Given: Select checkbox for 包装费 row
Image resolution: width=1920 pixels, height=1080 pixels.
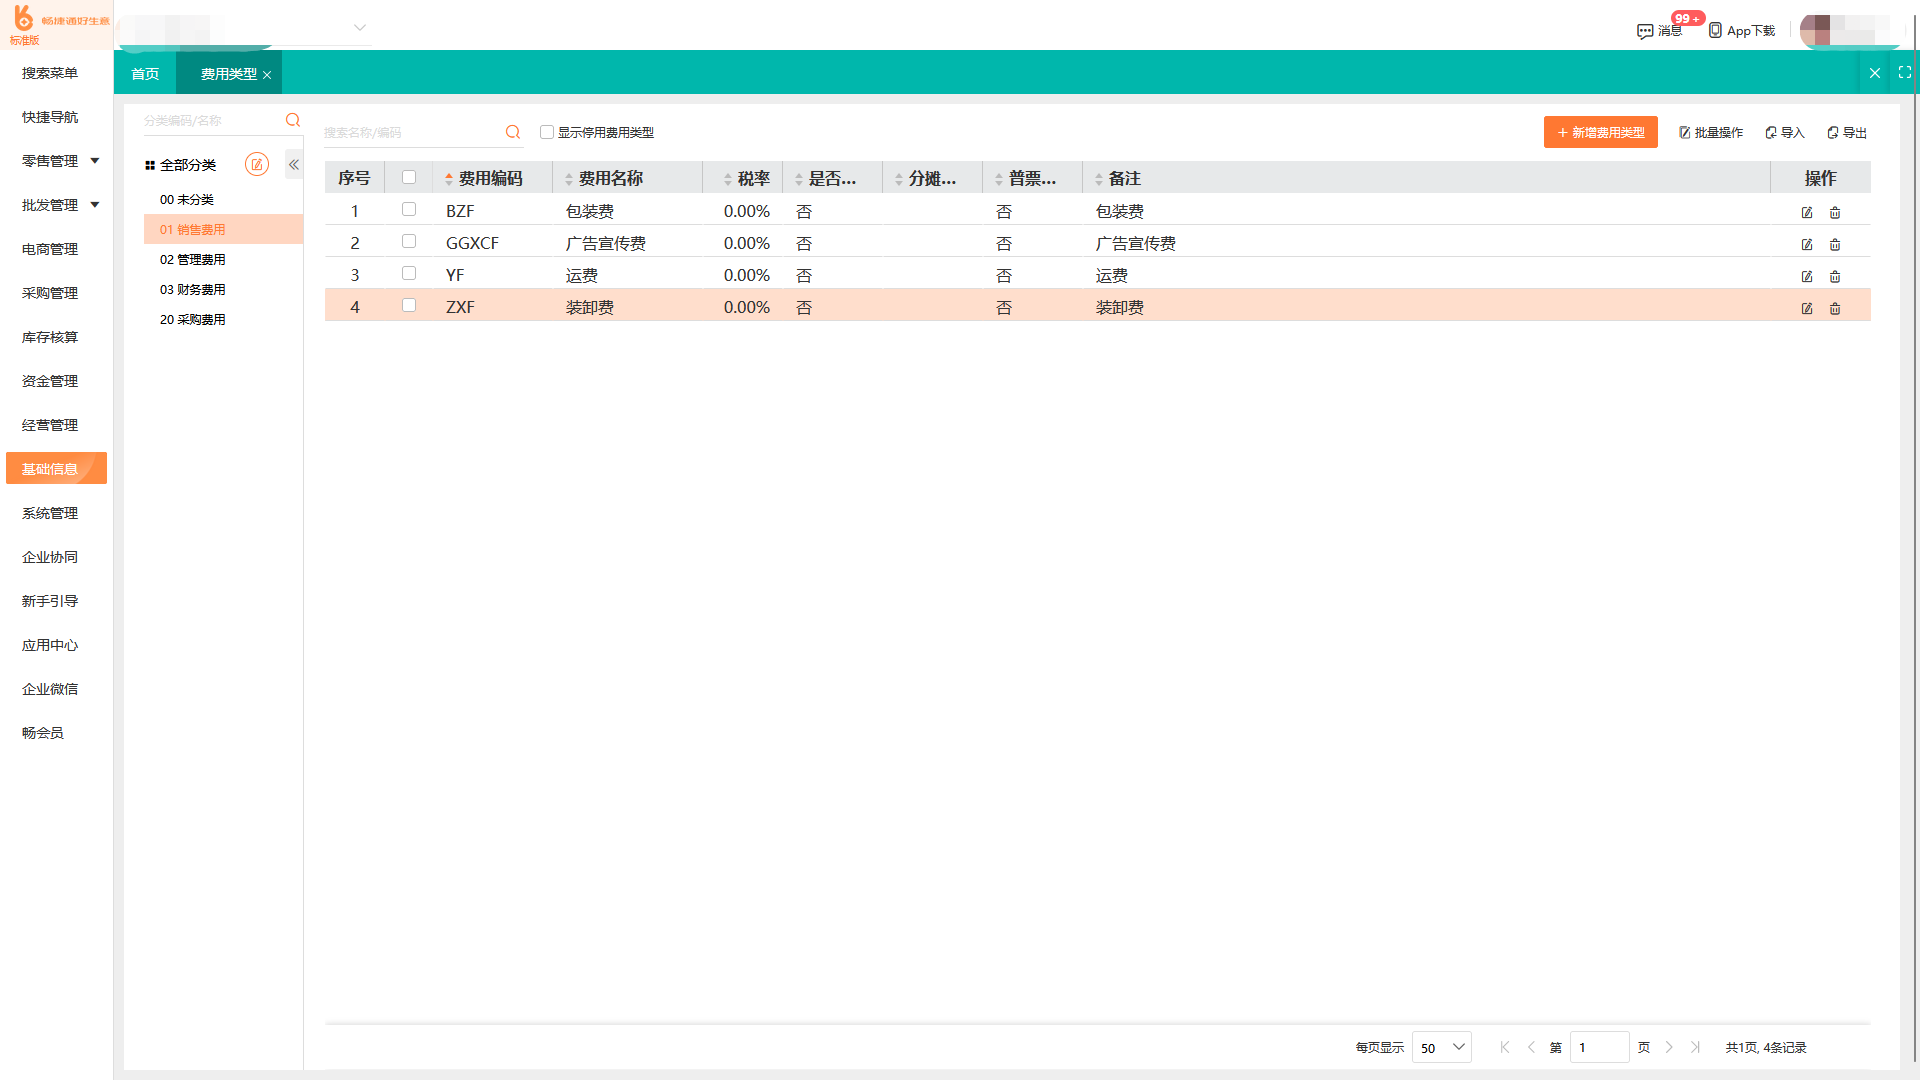Looking at the screenshot, I should click(407, 211).
